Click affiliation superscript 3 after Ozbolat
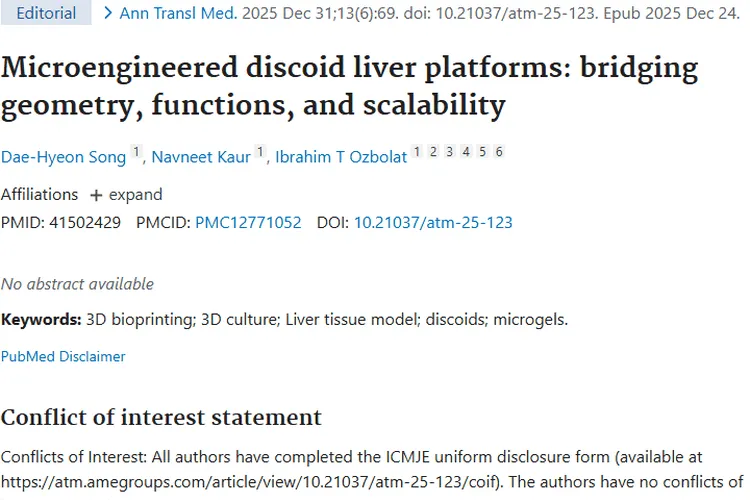The width and height of the screenshot is (750, 500). pyautogui.click(x=450, y=152)
